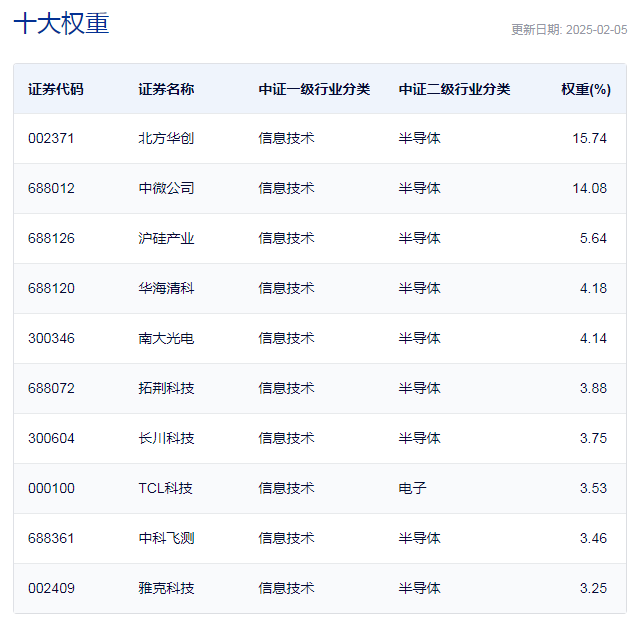
Task: Click the 证券名称 column header
Action: pos(166,89)
